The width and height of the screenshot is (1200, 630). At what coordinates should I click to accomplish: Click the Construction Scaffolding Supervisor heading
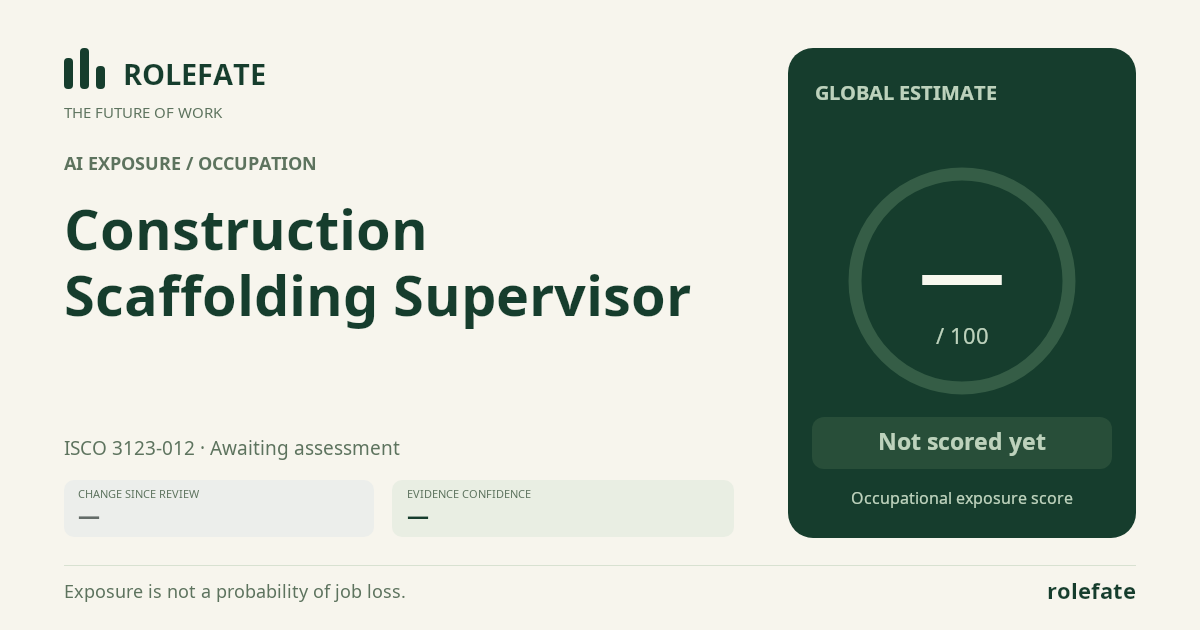click(377, 263)
